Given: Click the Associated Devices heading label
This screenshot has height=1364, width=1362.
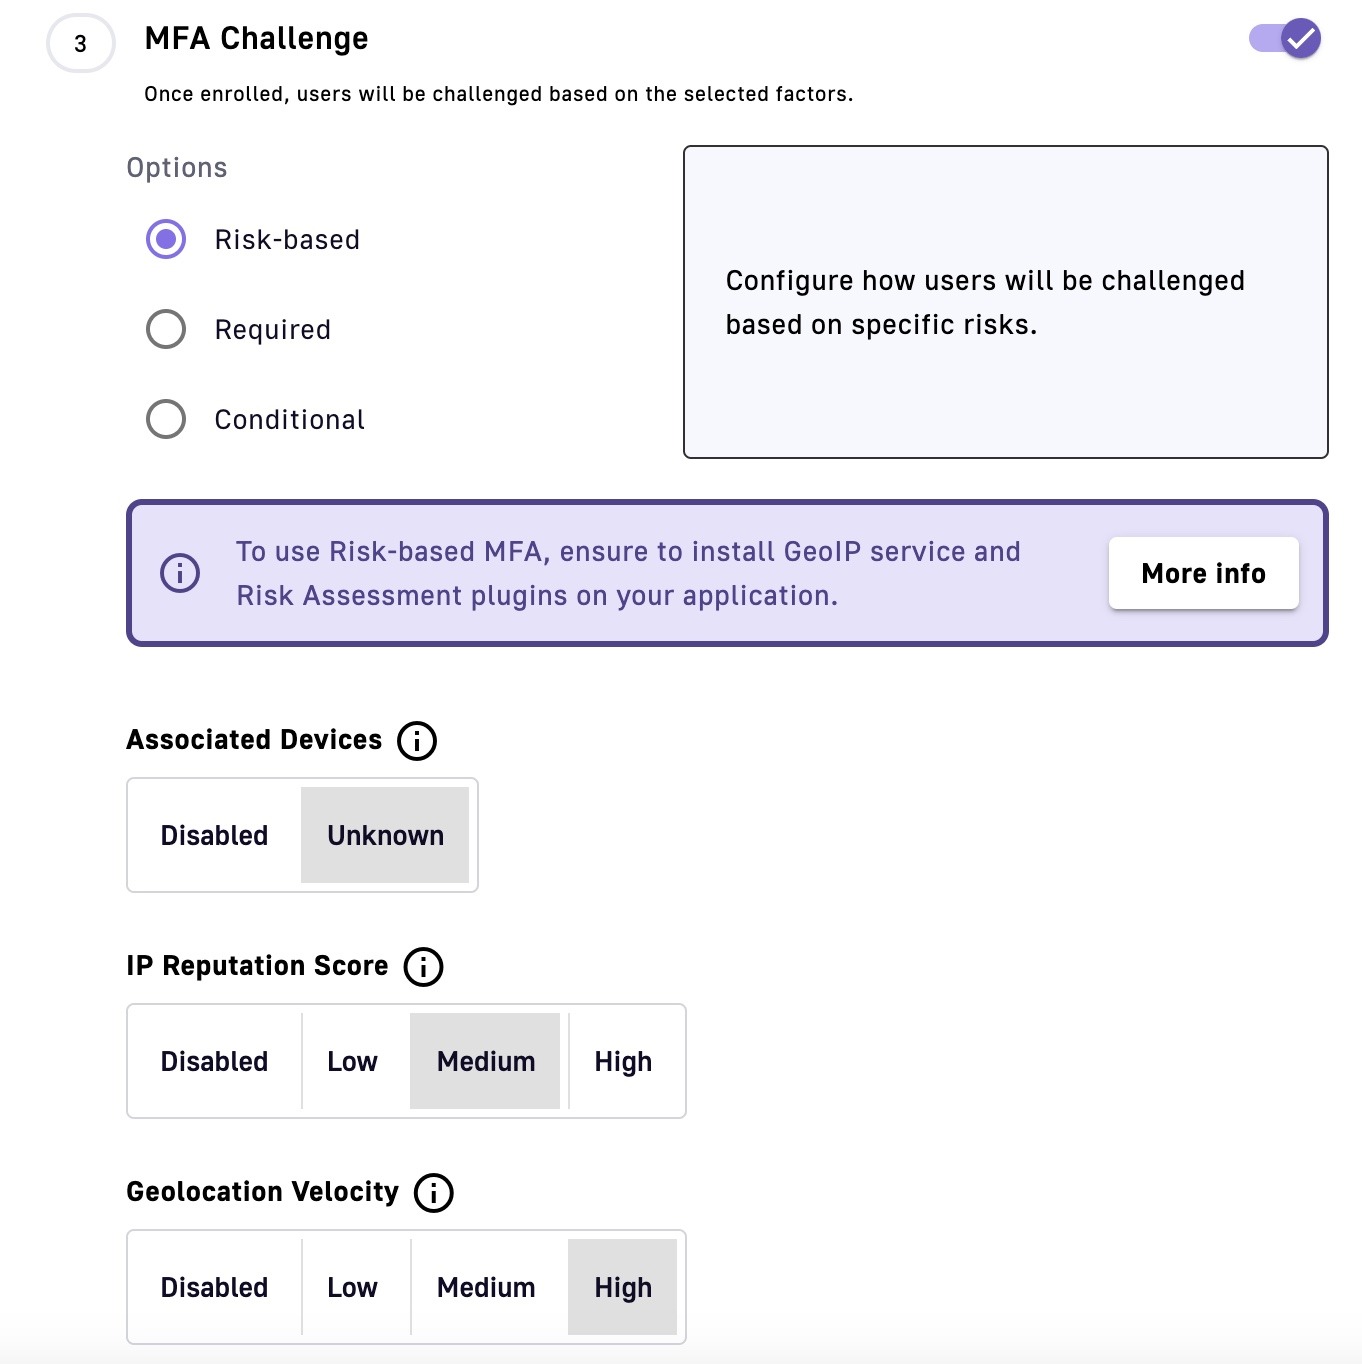Looking at the screenshot, I should (253, 740).
